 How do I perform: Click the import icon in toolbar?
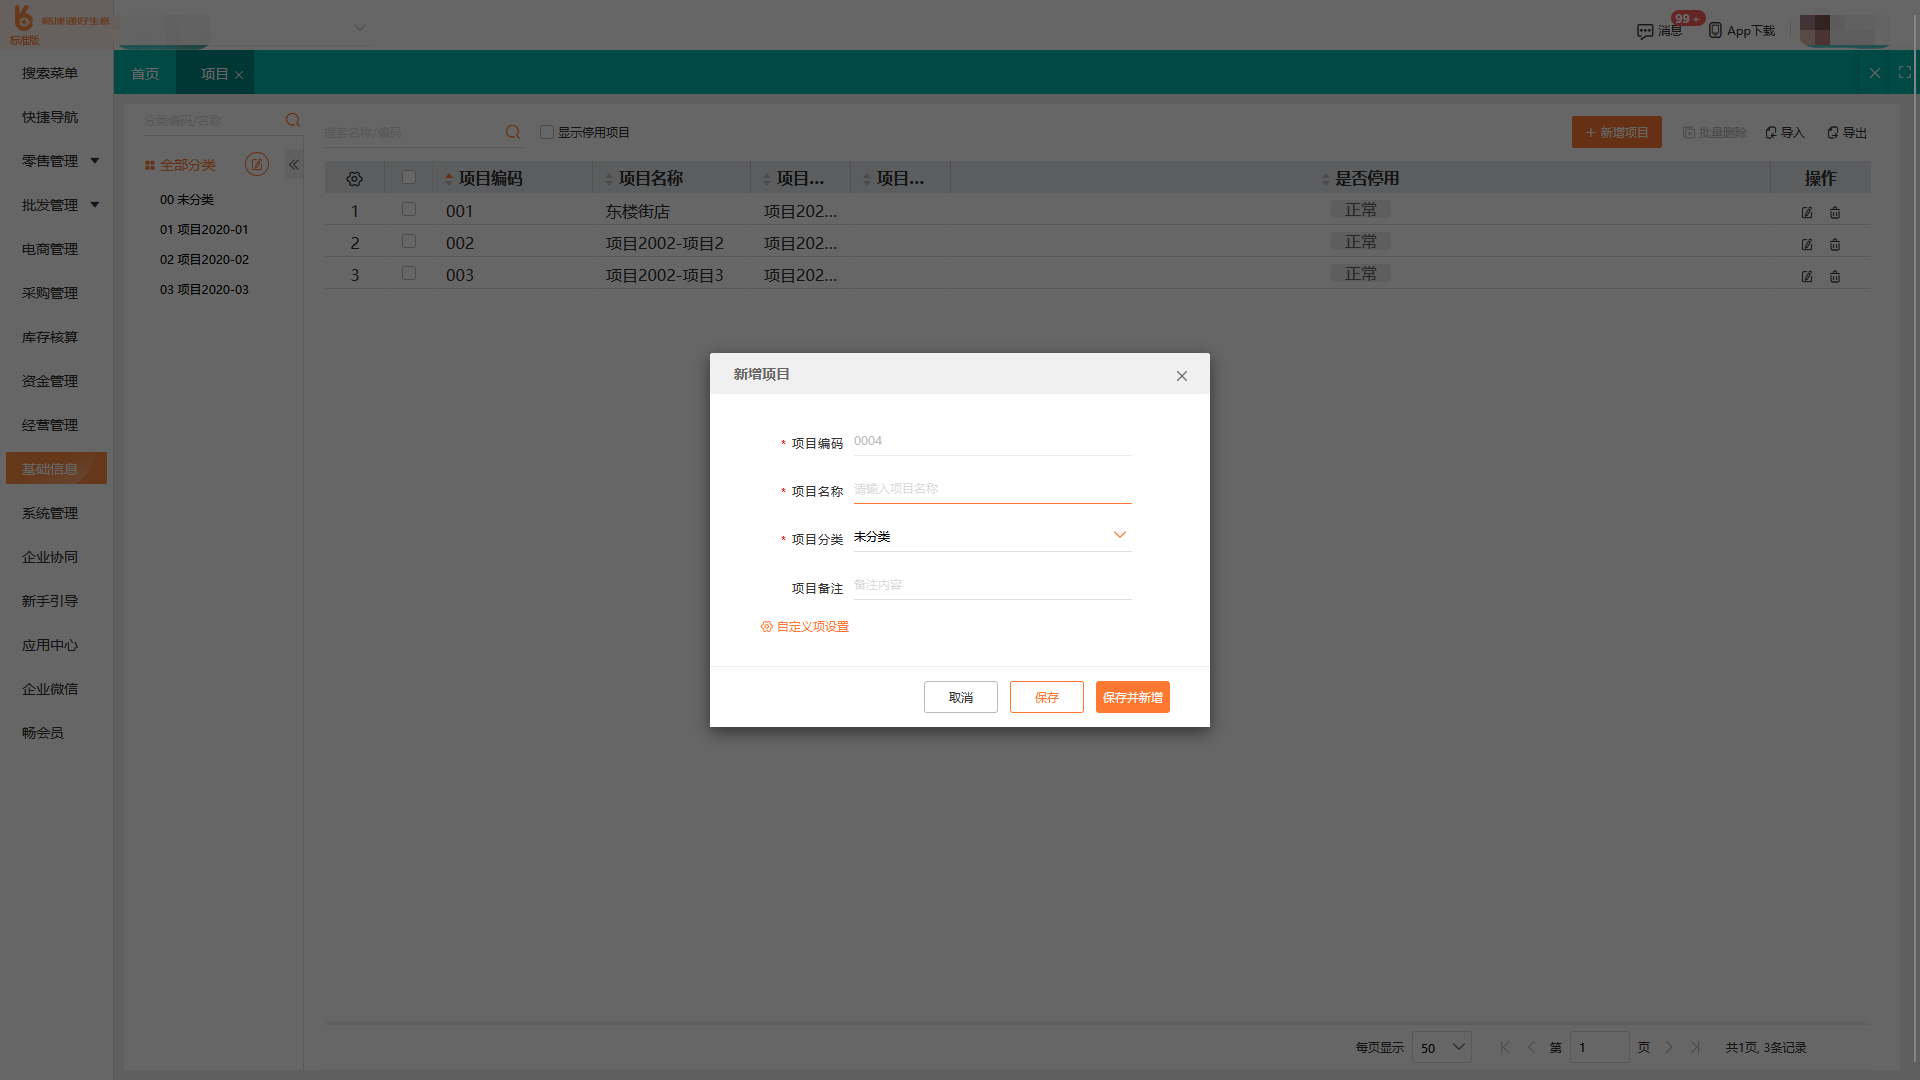tap(1787, 131)
